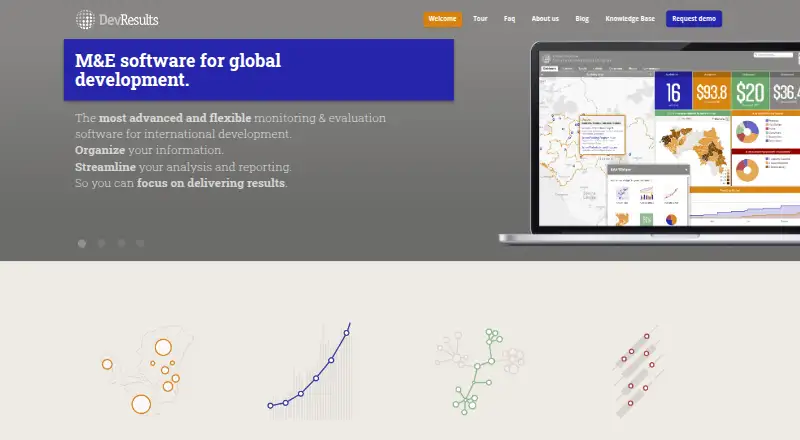The image size is (800, 440).
Task: Navigate to About us
Action: coord(545,19)
